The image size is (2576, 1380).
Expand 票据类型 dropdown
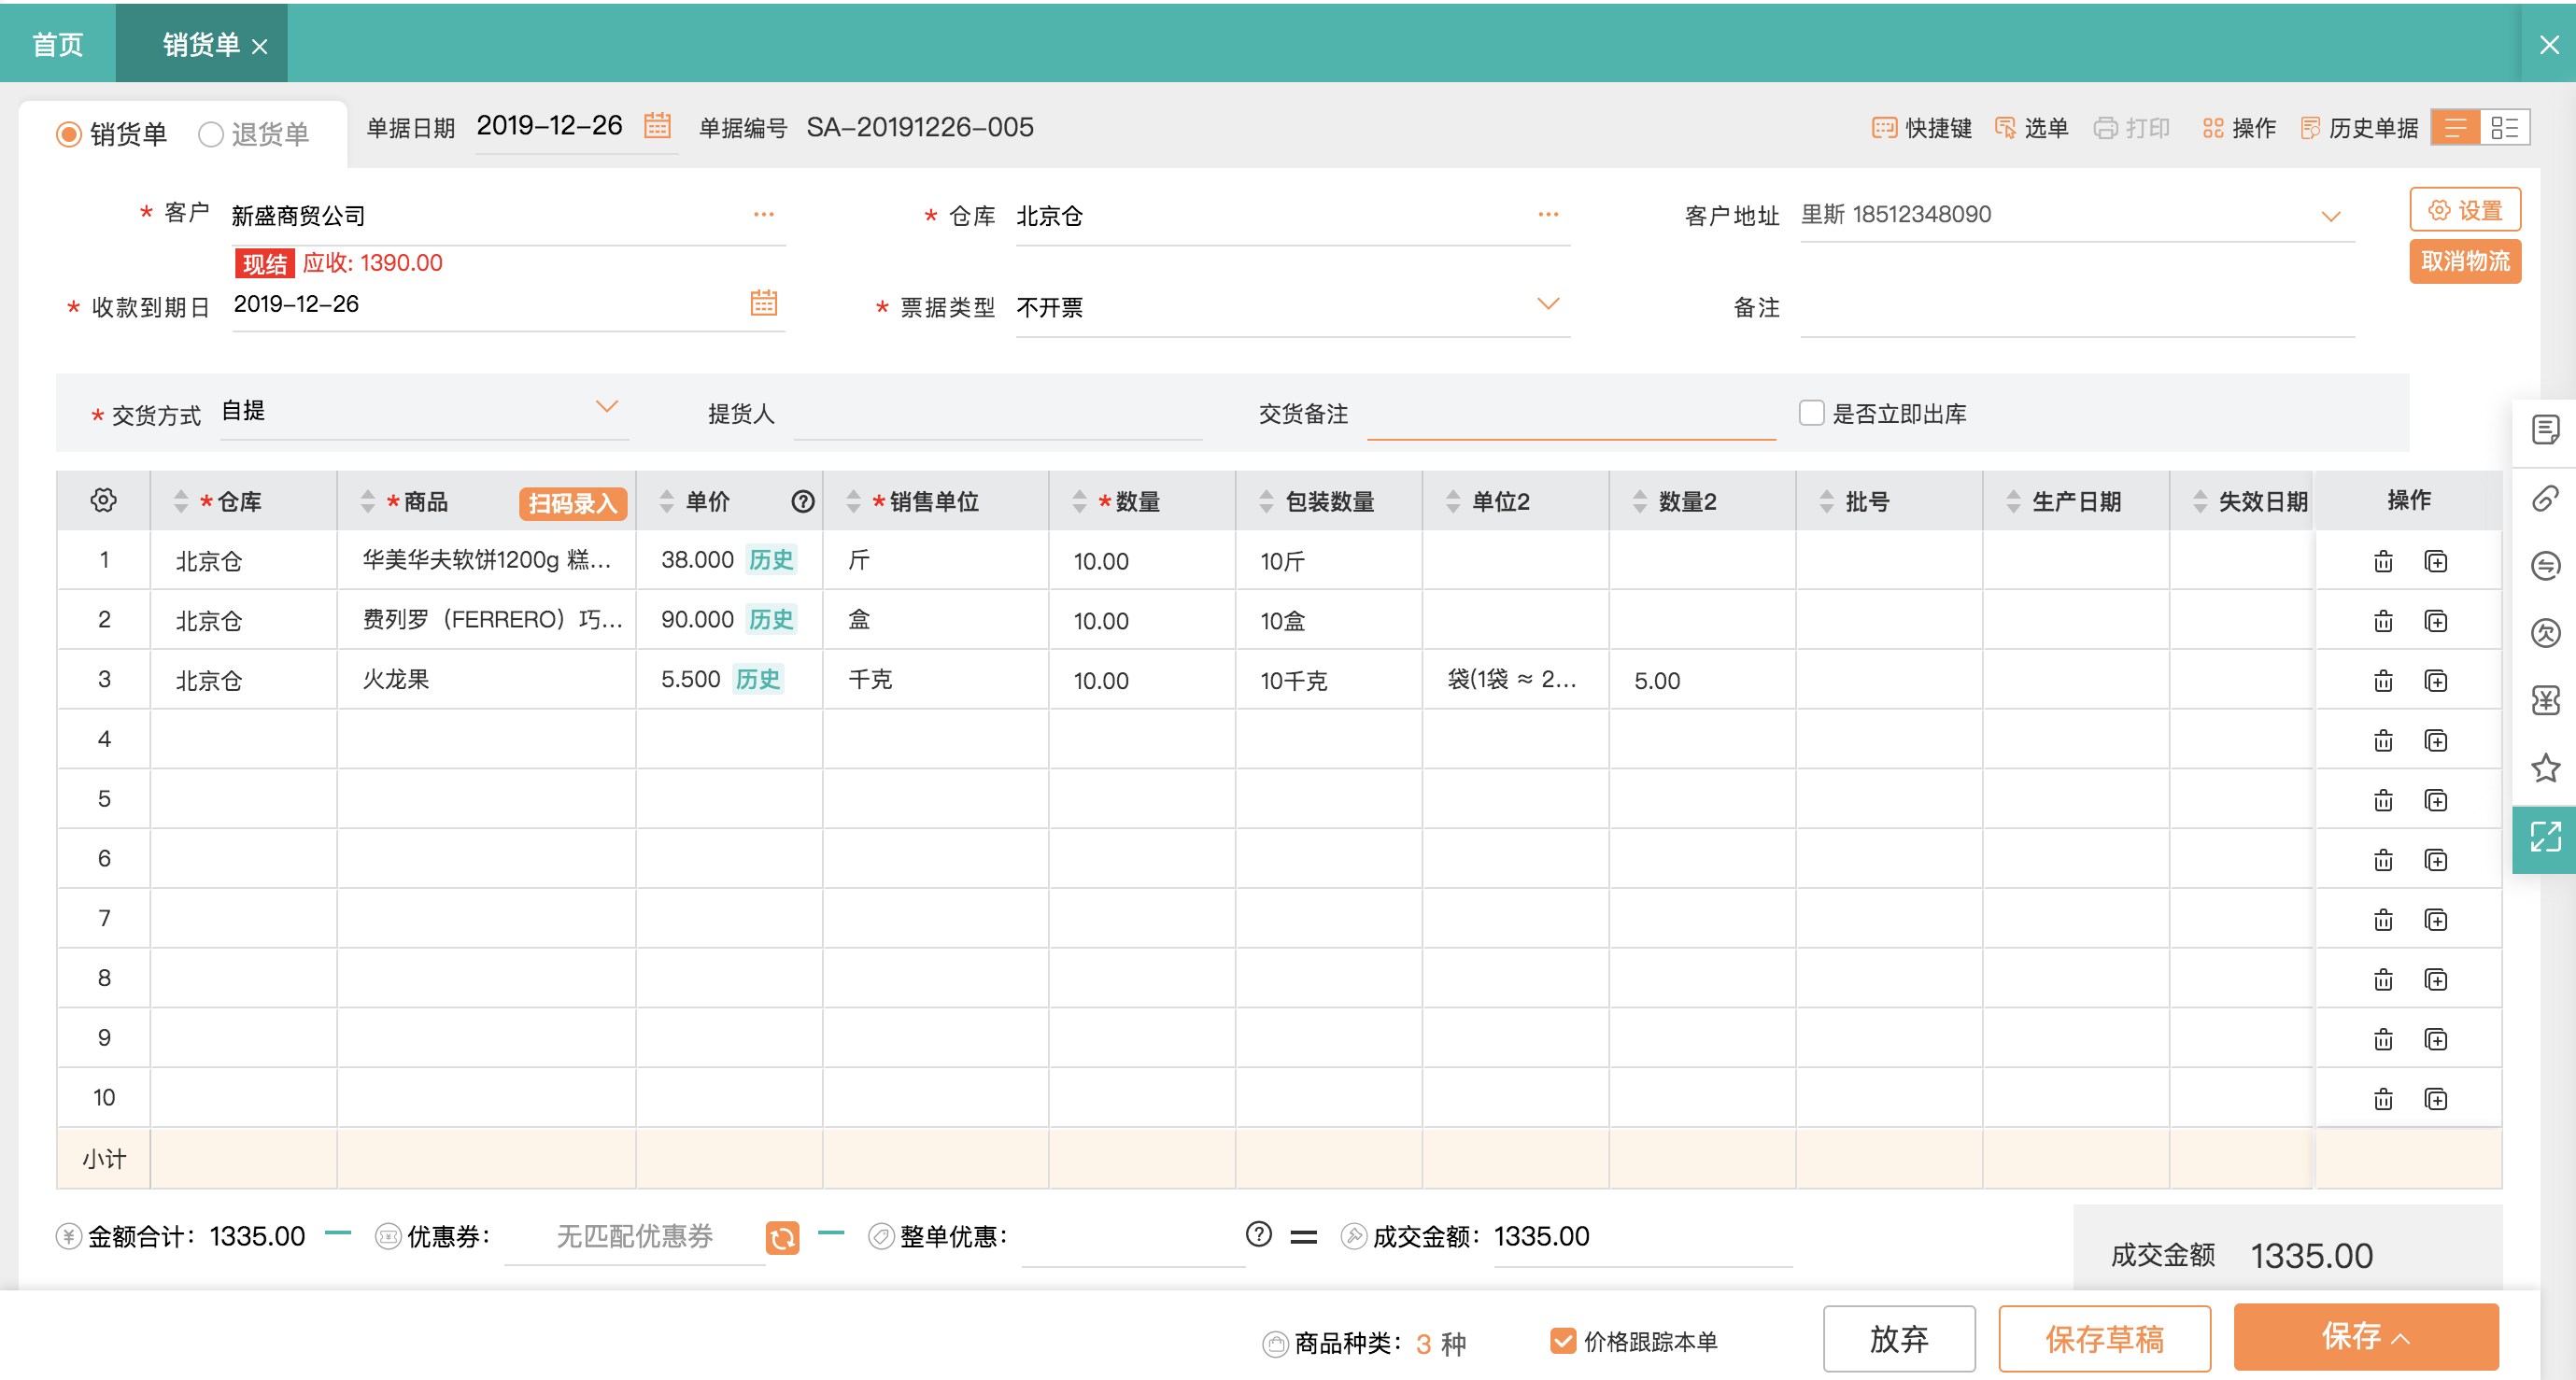1550,306
